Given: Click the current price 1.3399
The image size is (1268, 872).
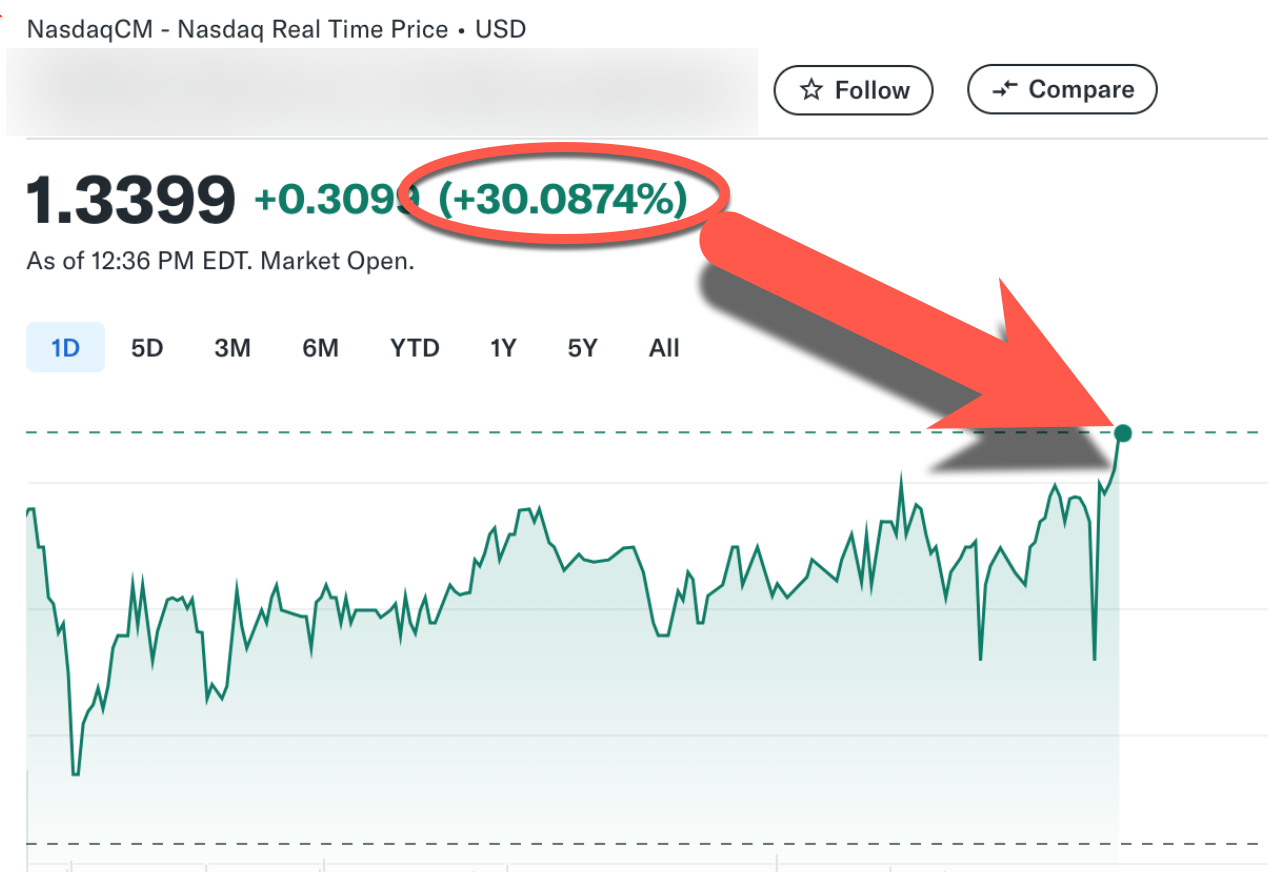Looking at the screenshot, I should coord(131,200).
